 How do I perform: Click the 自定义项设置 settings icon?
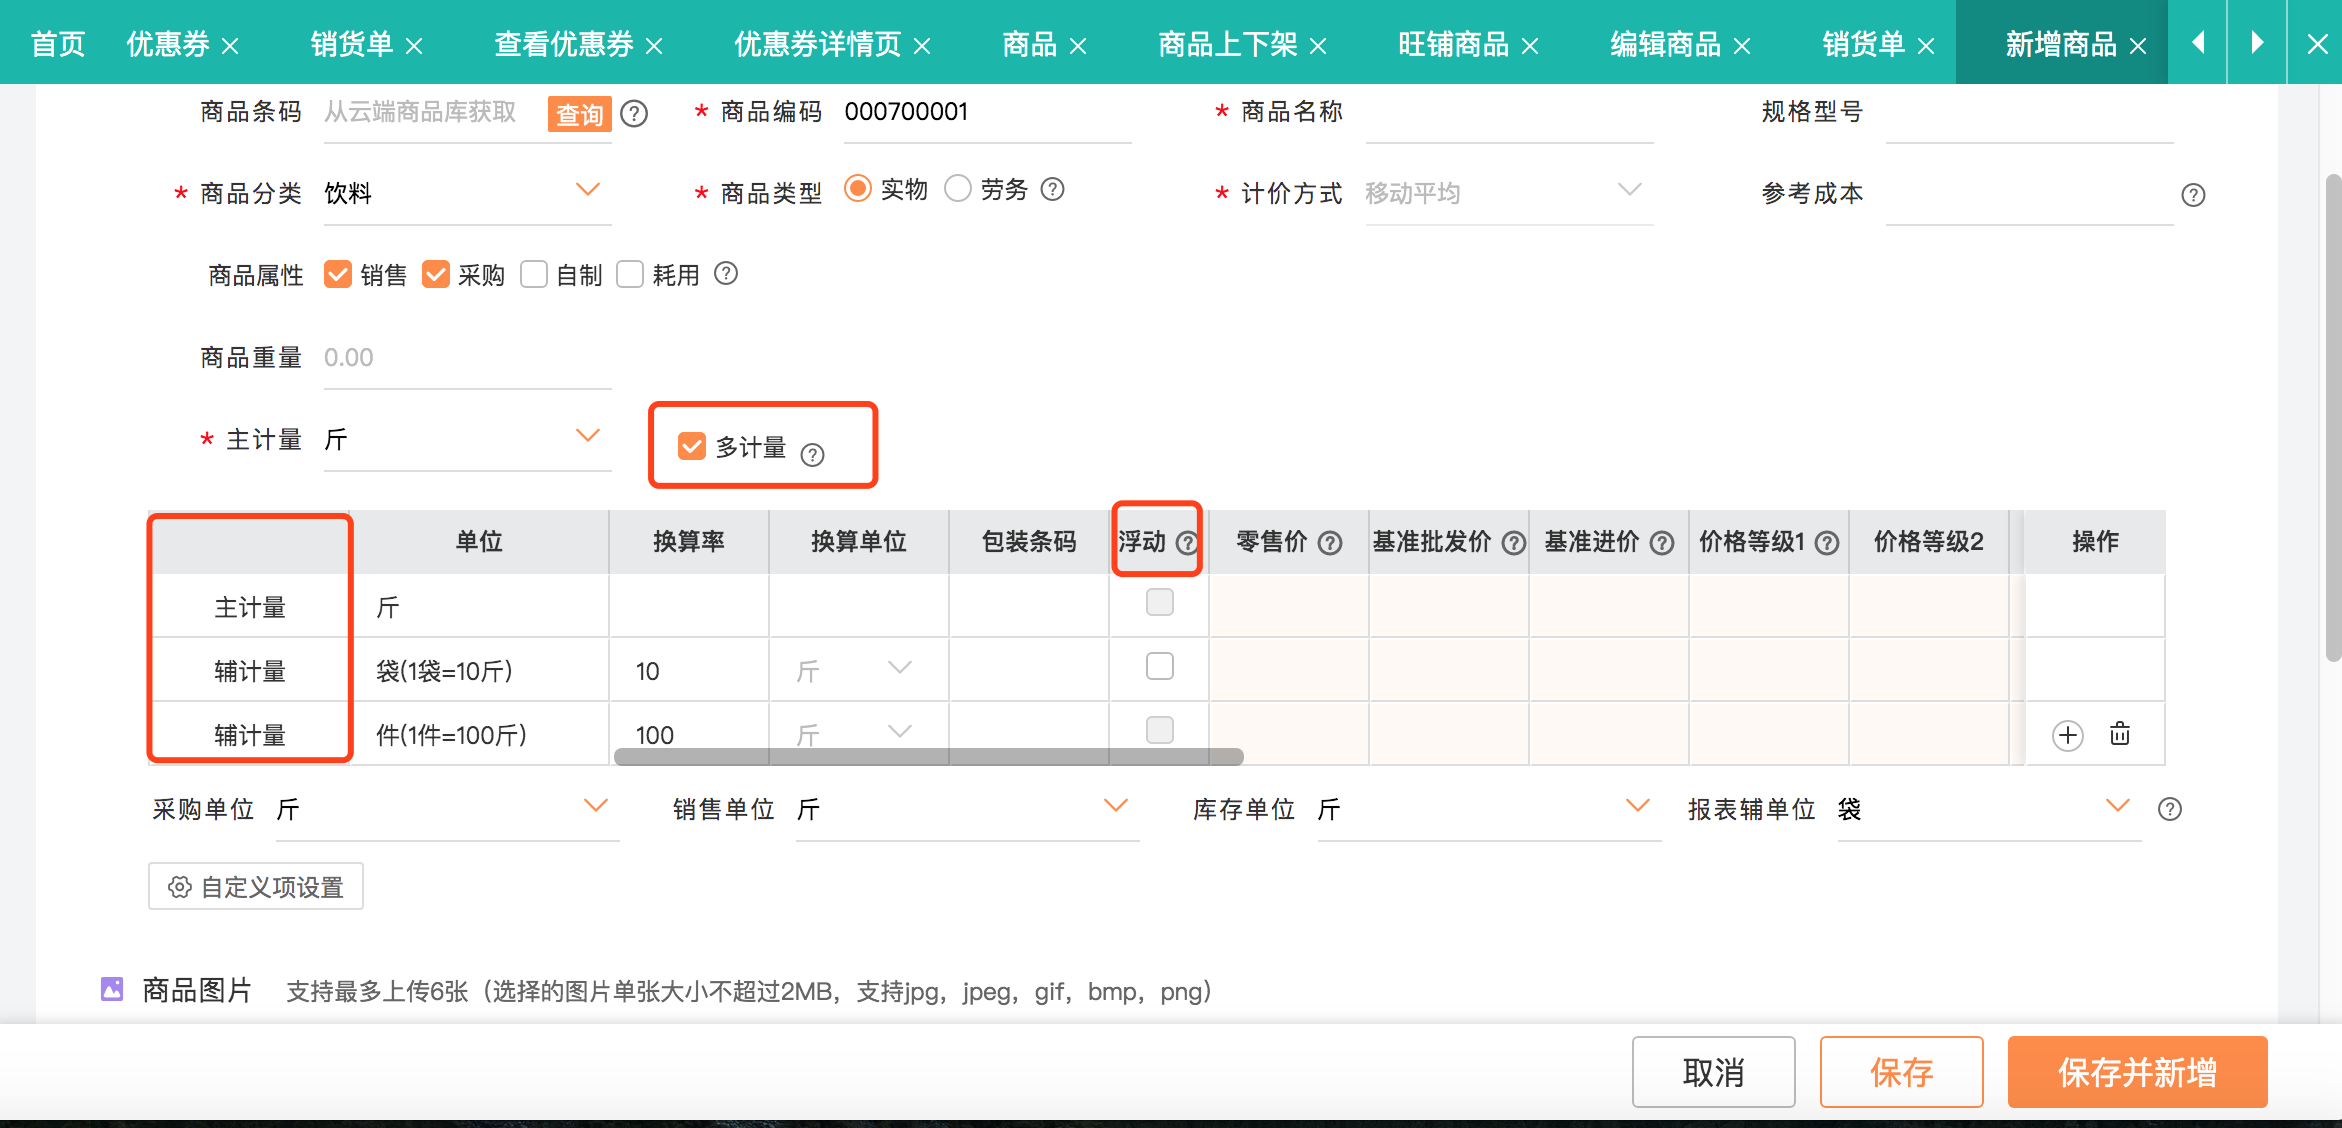pyautogui.click(x=175, y=887)
